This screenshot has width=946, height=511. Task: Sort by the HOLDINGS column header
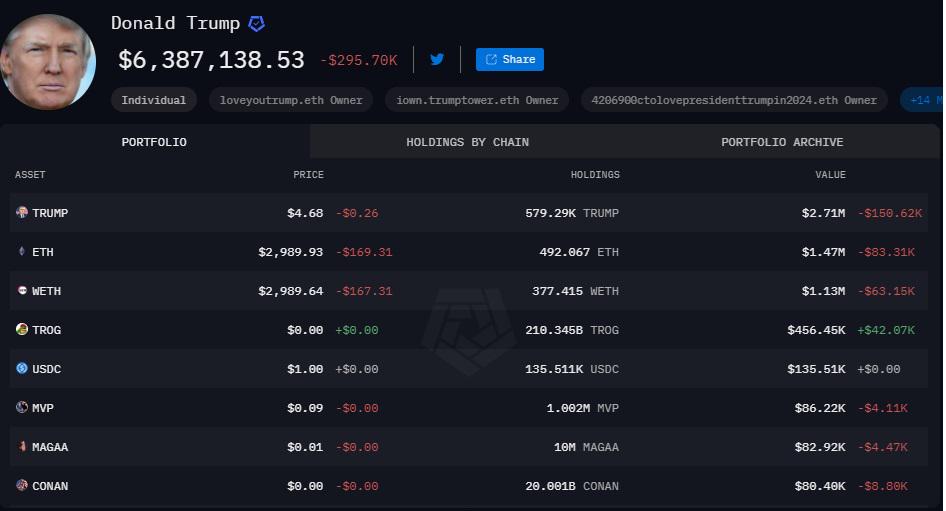[594, 175]
